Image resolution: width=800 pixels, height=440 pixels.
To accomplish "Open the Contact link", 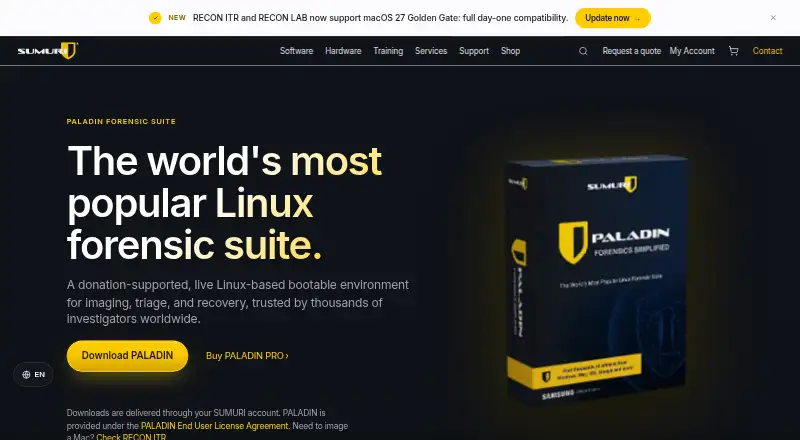I will (767, 51).
